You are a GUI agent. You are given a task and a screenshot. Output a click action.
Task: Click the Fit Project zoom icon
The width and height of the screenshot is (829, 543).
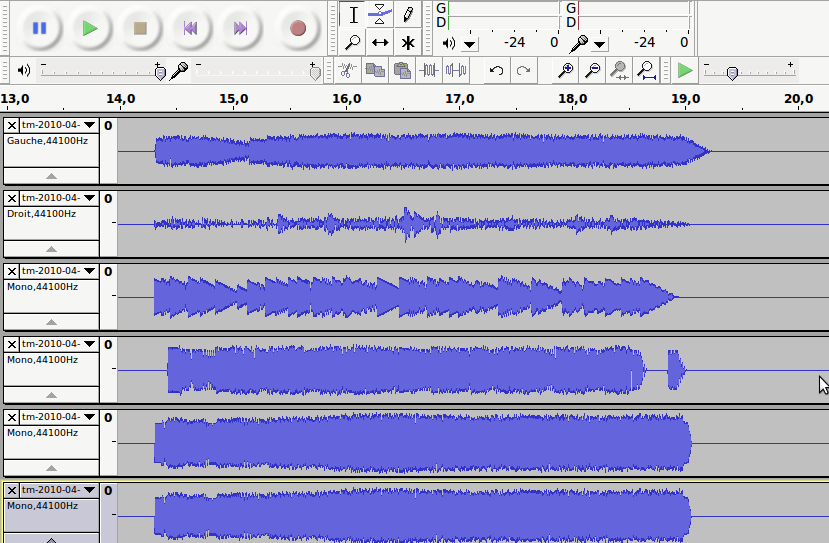point(647,70)
